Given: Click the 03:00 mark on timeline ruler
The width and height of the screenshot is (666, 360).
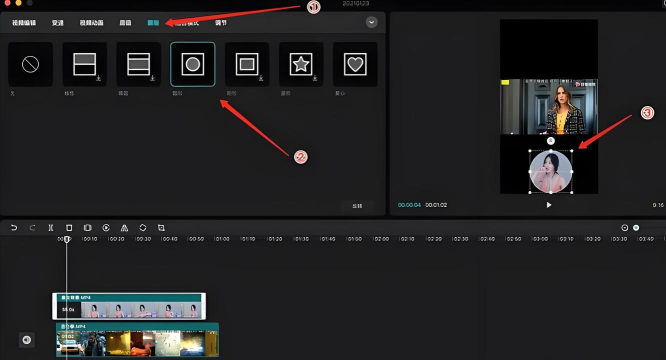Looking at the screenshot, I should [540, 239].
